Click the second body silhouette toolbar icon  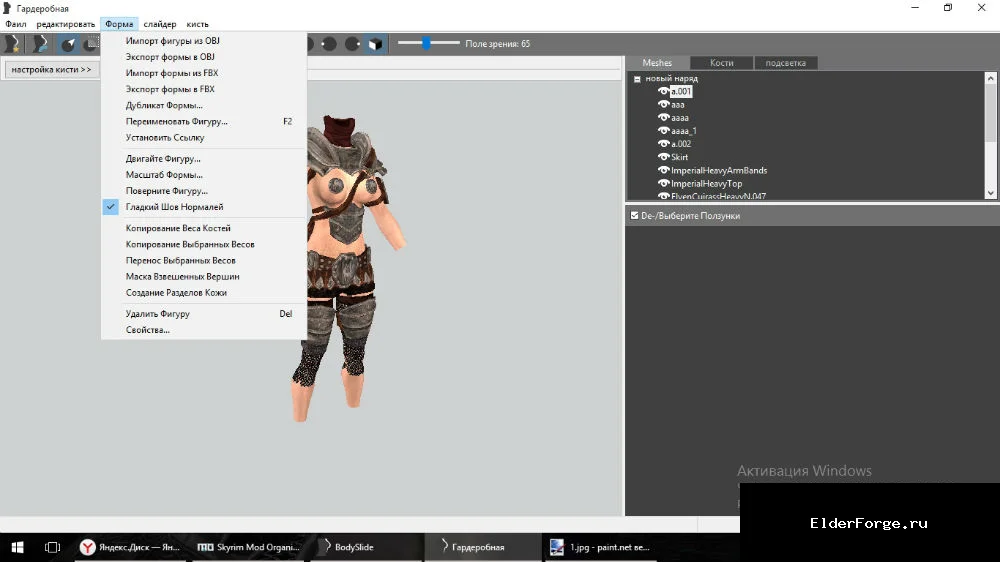click(40, 44)
